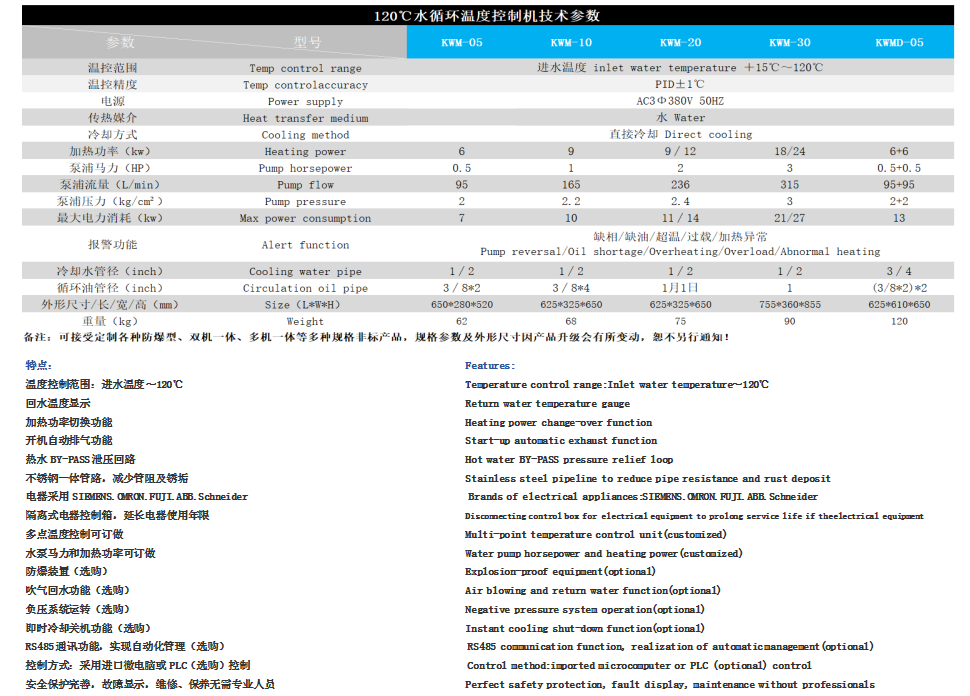Image resolution: width=970 pixels, height=696 pixels.
Task: Click the 'Heat transfer medium' row label
Action: [305, 118]
